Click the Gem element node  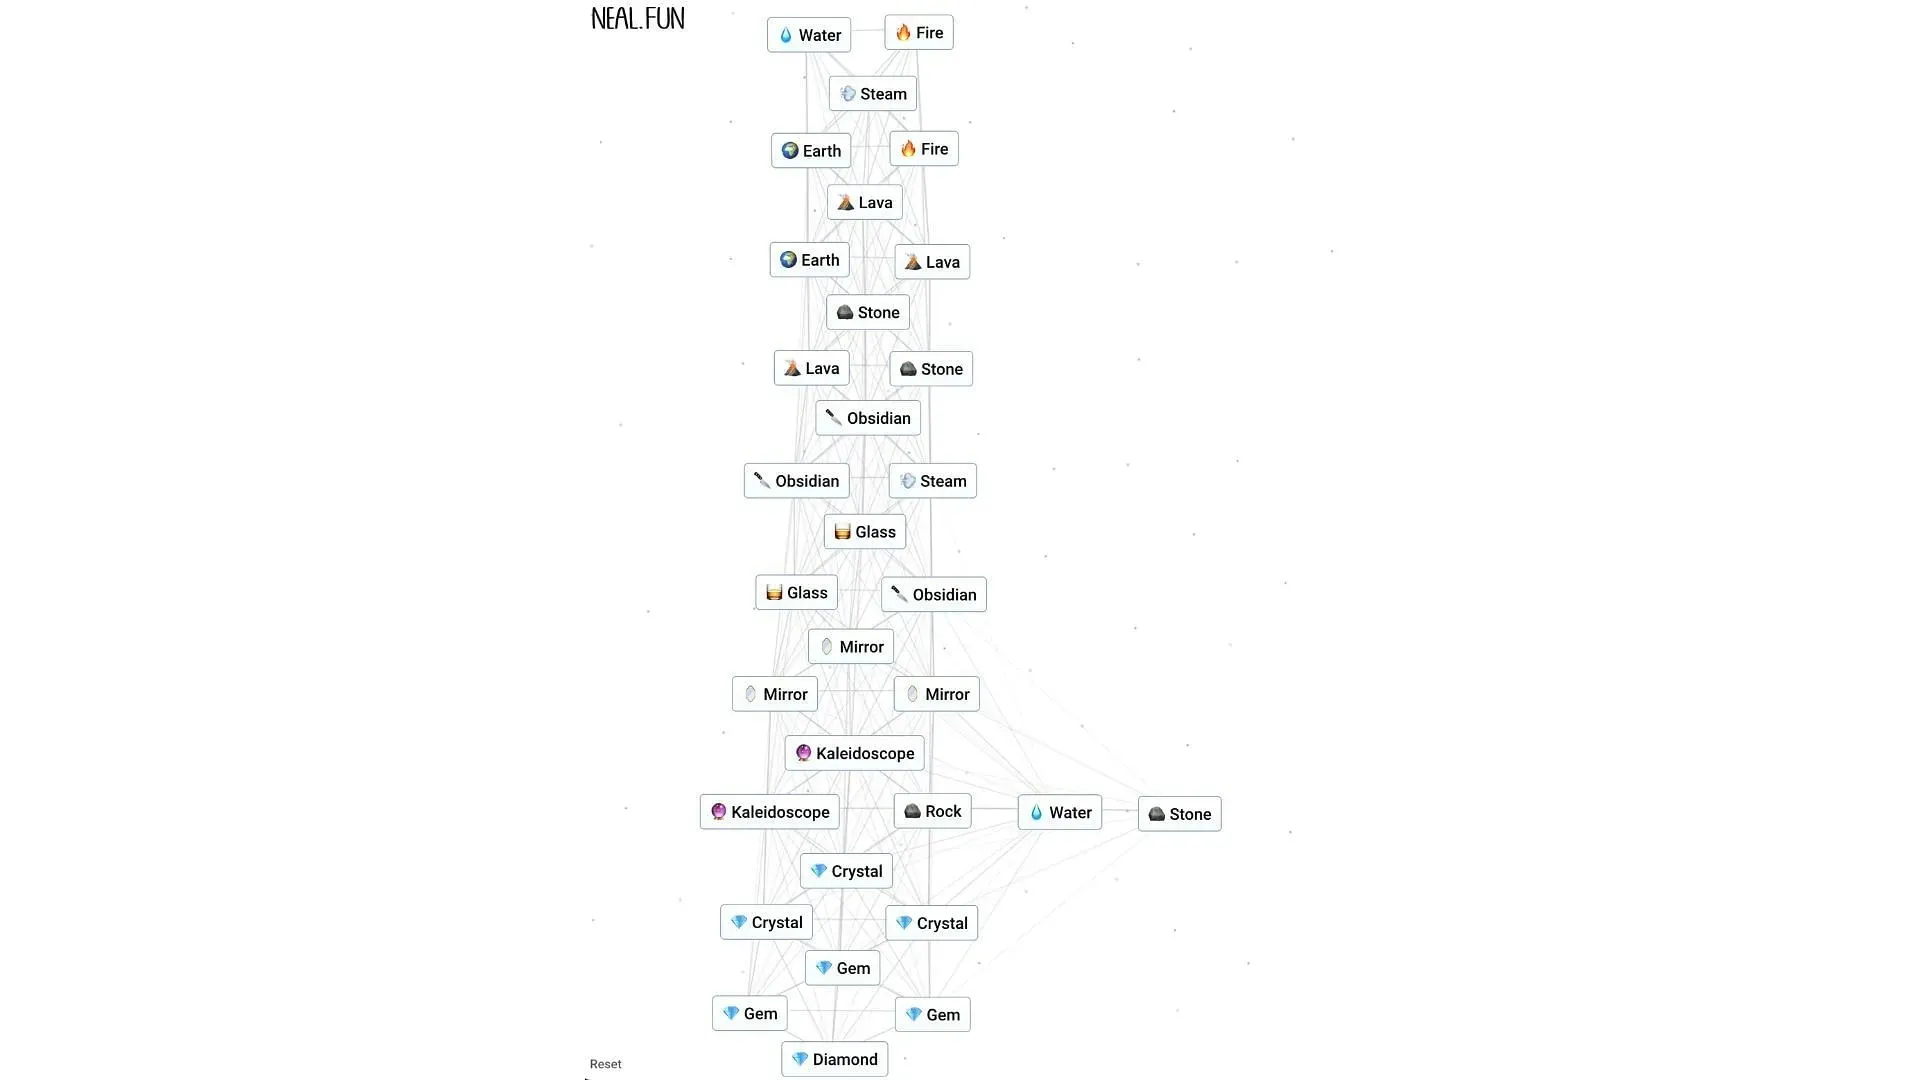843,968
